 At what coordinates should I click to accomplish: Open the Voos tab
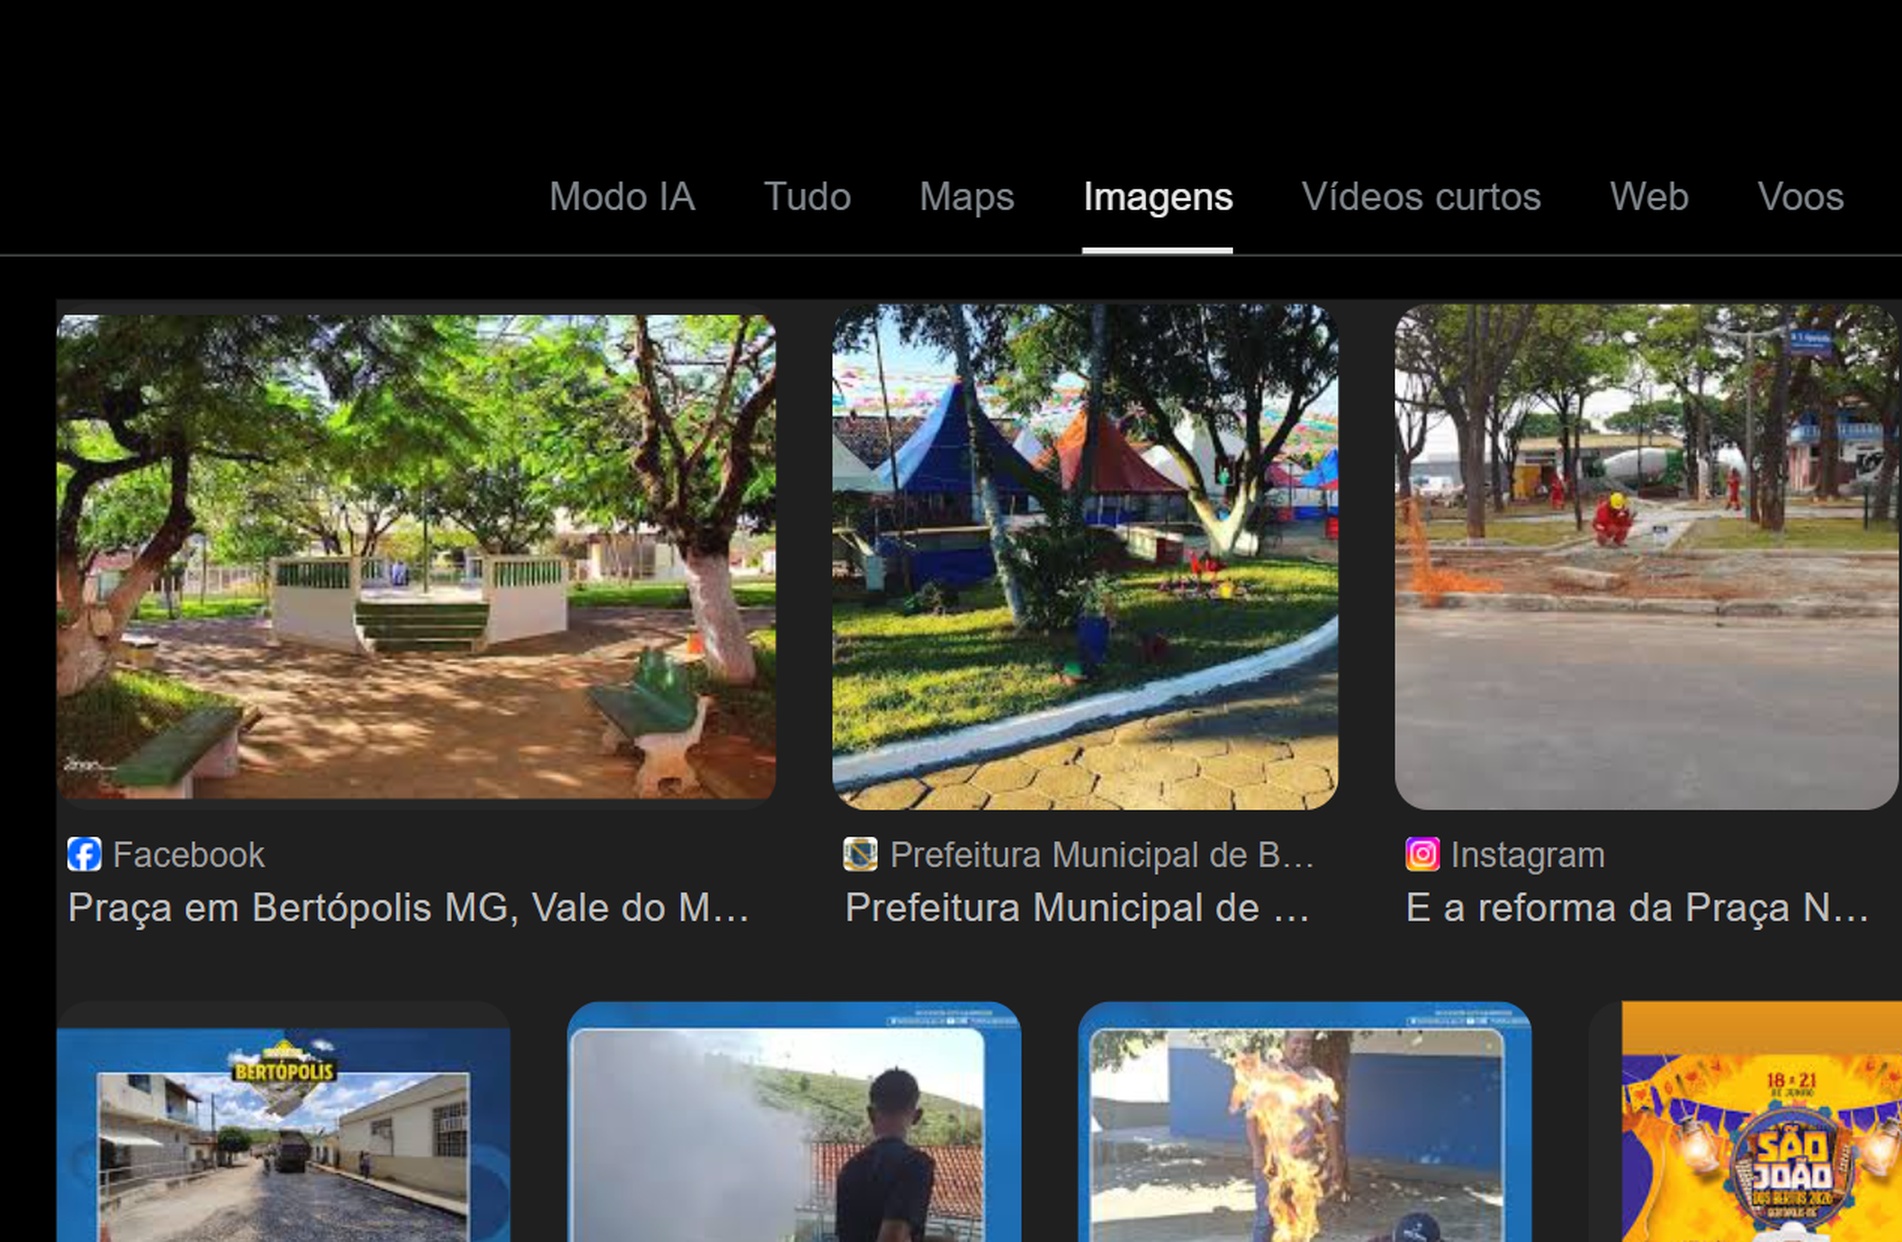tap(1800, 197)
